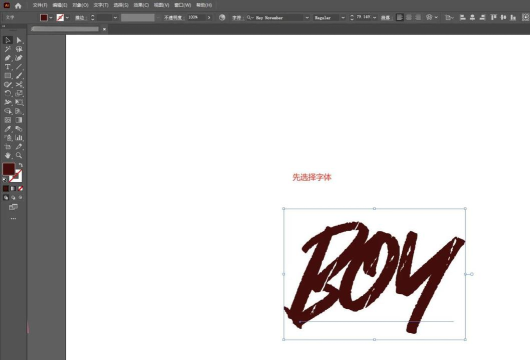Open Edit Toolbar three-dots button
530x360 pixels.
click(13, 219)
